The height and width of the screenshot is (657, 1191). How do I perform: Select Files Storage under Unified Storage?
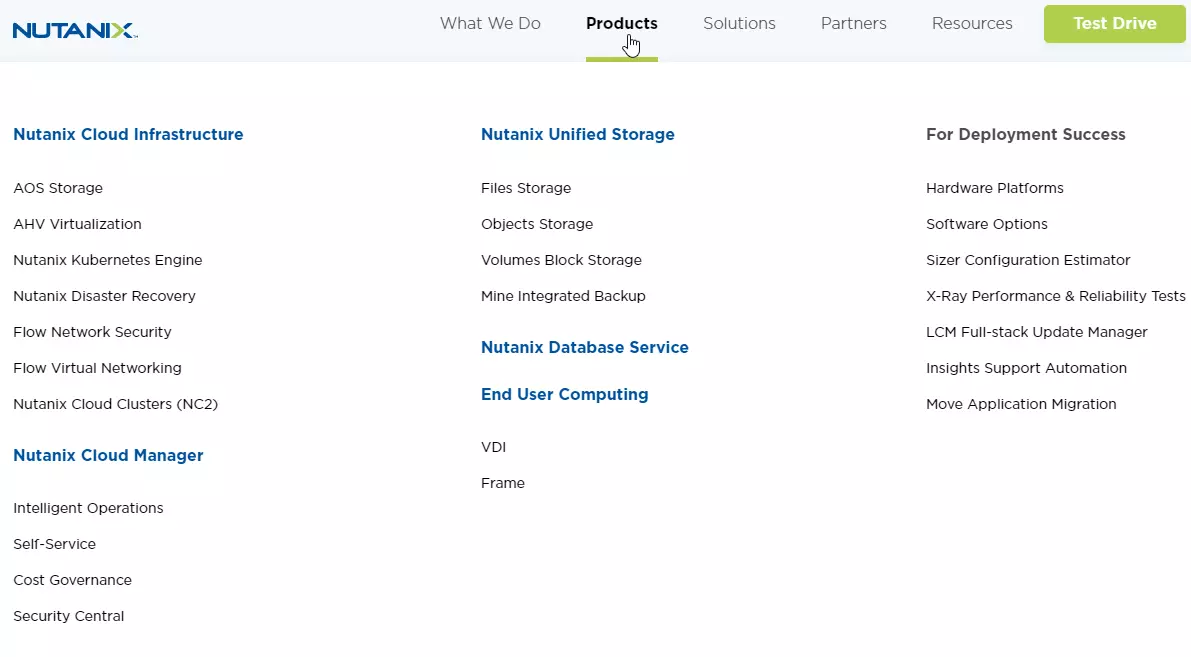point(526,188)
